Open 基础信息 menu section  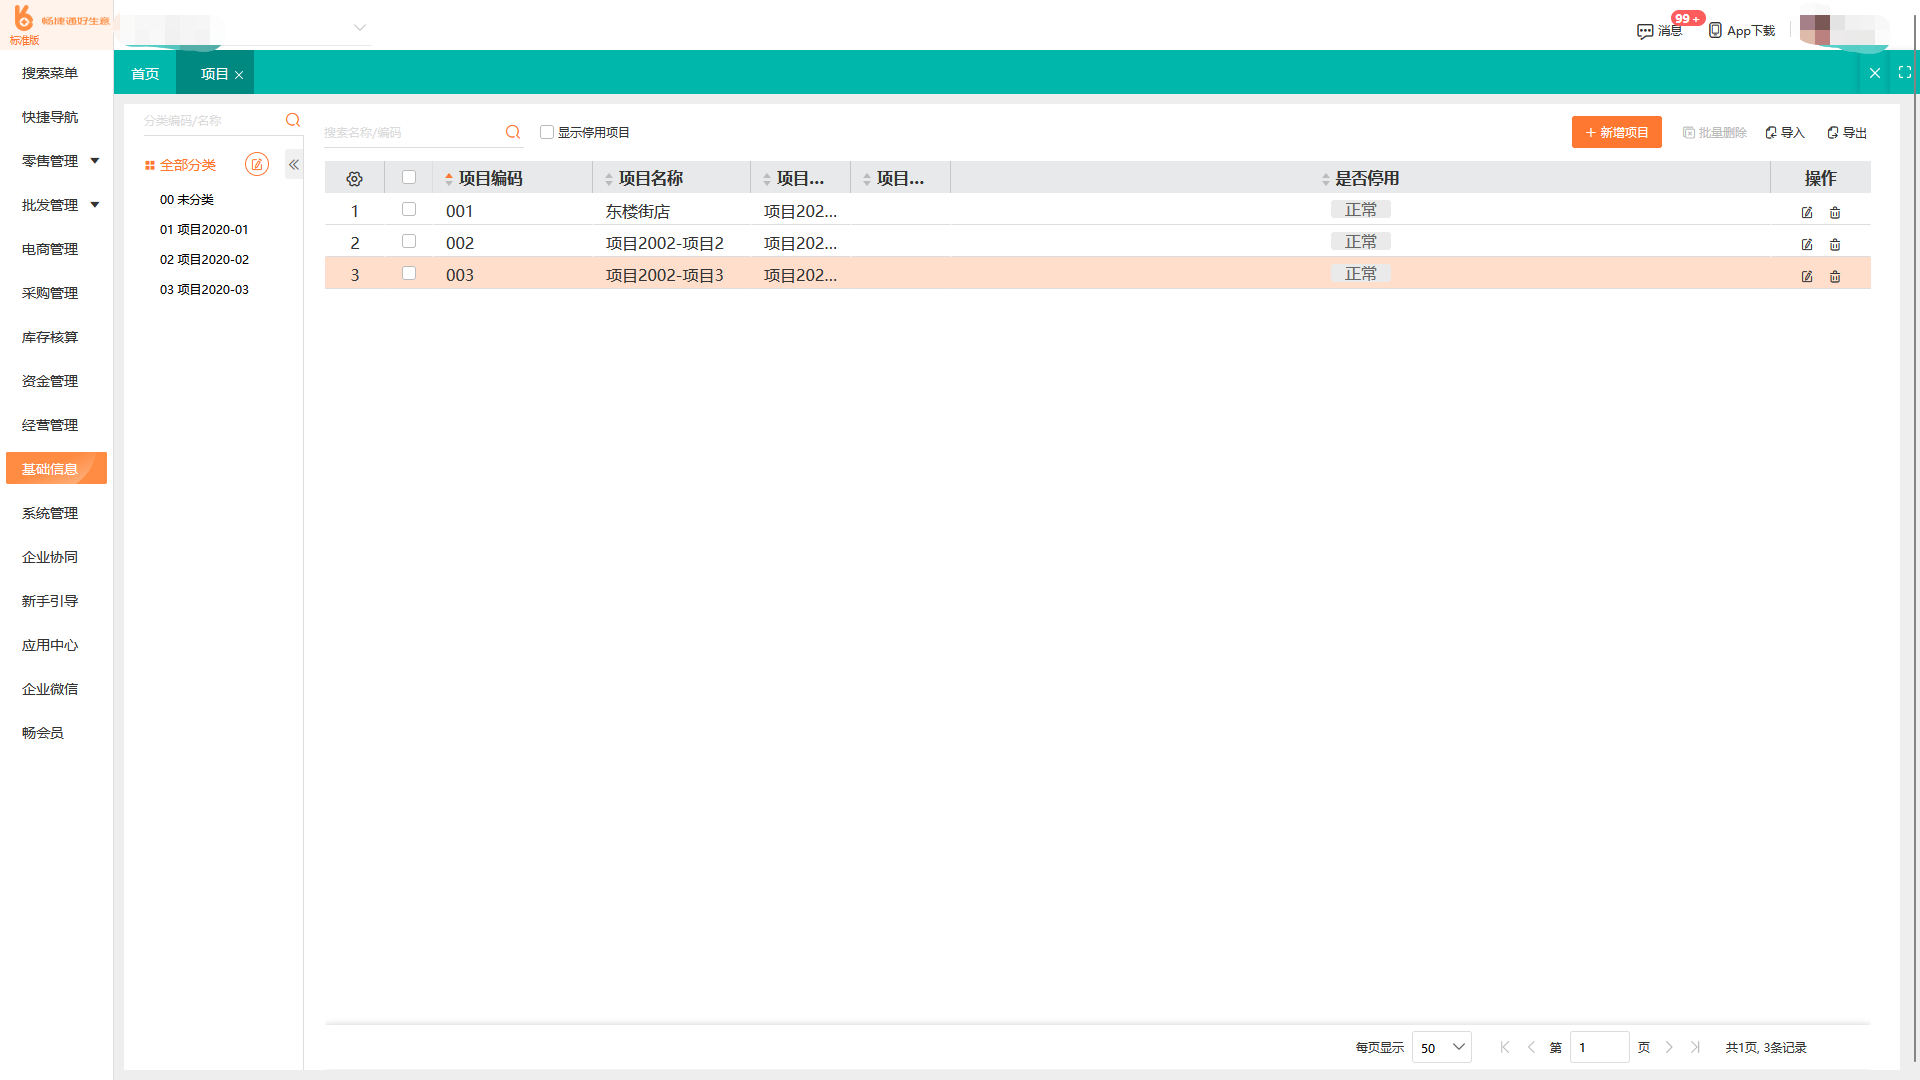[51, 468]
